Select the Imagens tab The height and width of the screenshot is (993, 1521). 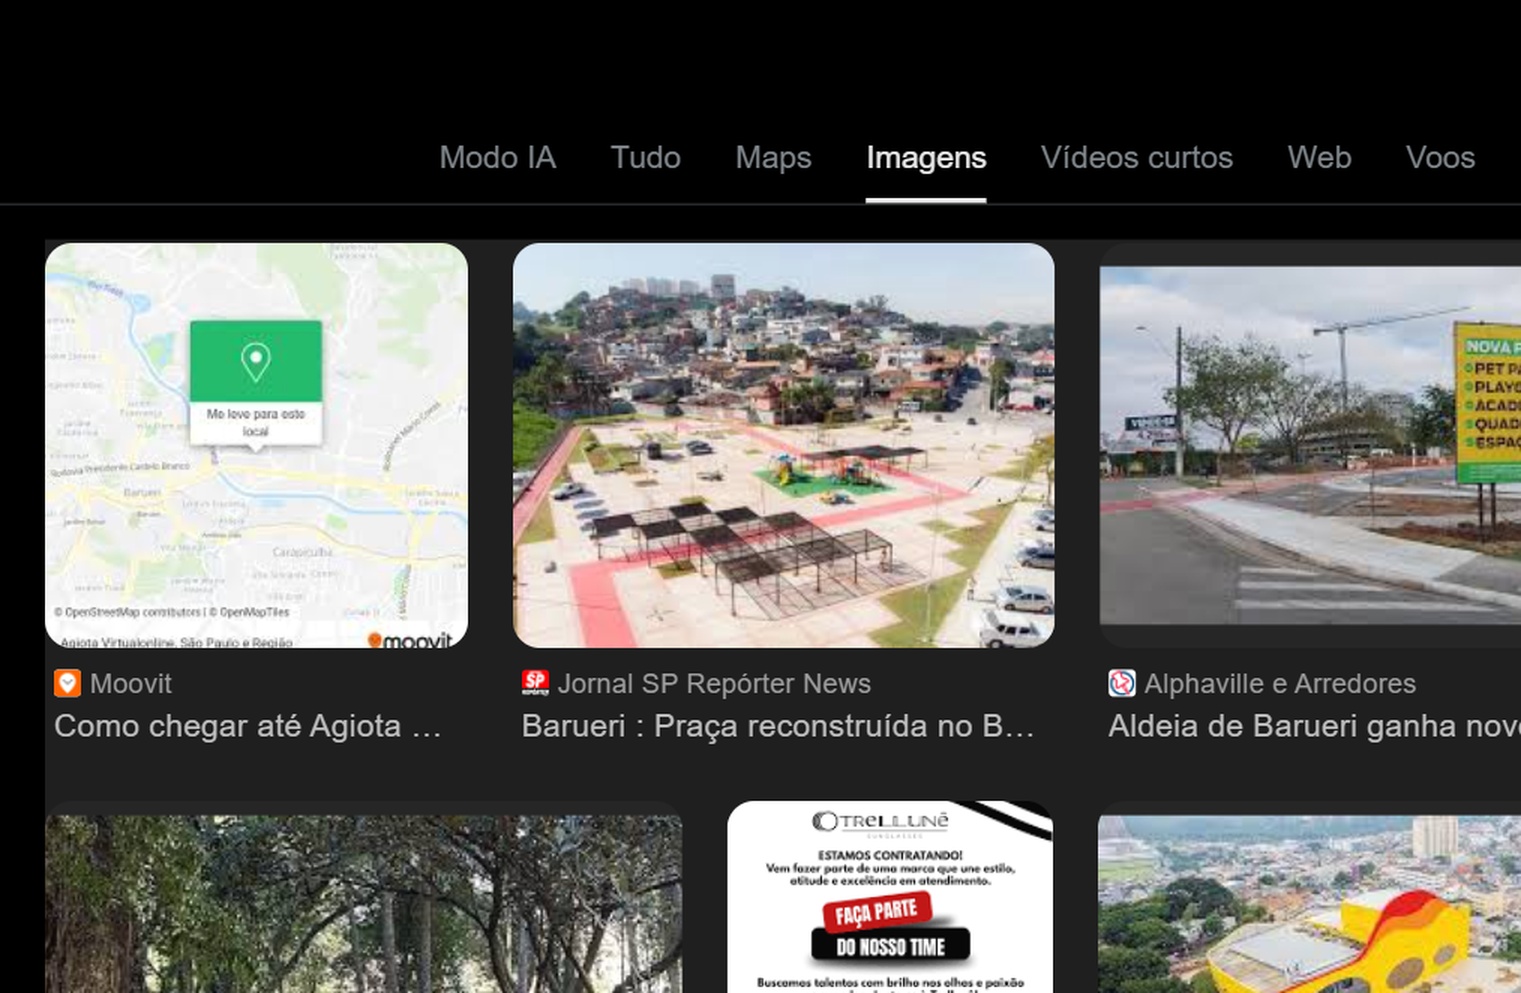coord(926,158)
